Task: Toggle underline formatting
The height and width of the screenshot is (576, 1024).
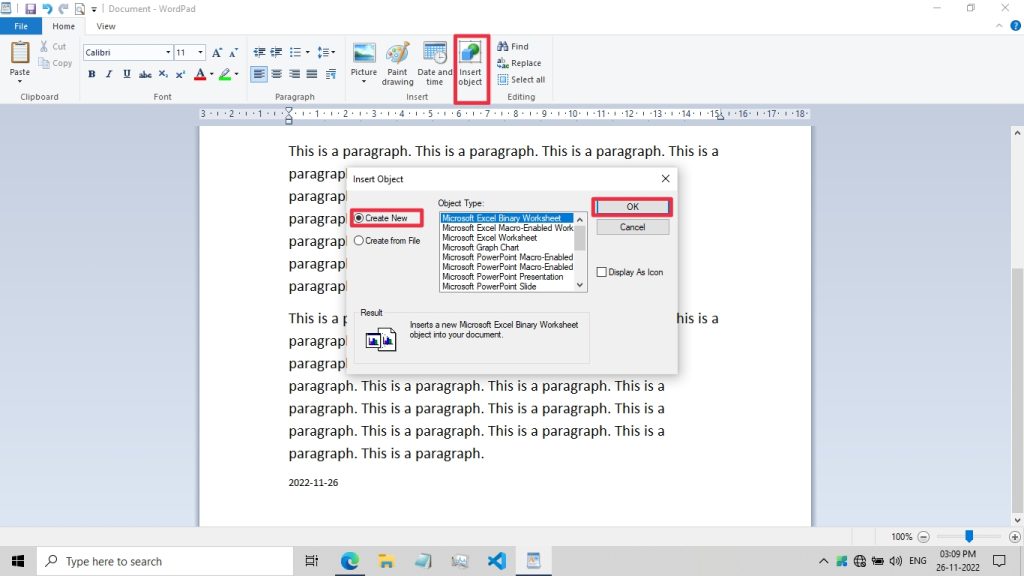Action: tap(127, 74)
